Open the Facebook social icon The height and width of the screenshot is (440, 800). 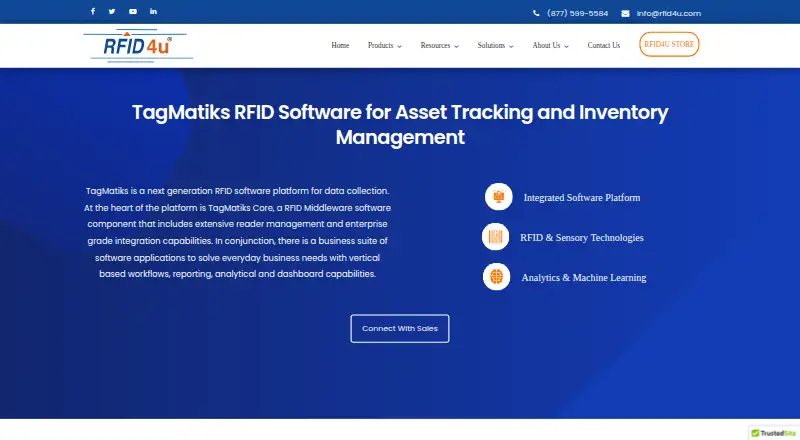coord(92,11)
